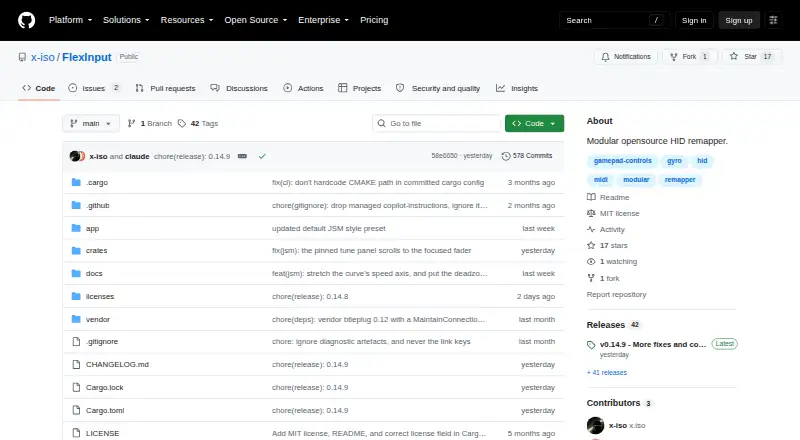Open the LICENSE file
This screenshot has width=800, height=440.
click(103, 433)
